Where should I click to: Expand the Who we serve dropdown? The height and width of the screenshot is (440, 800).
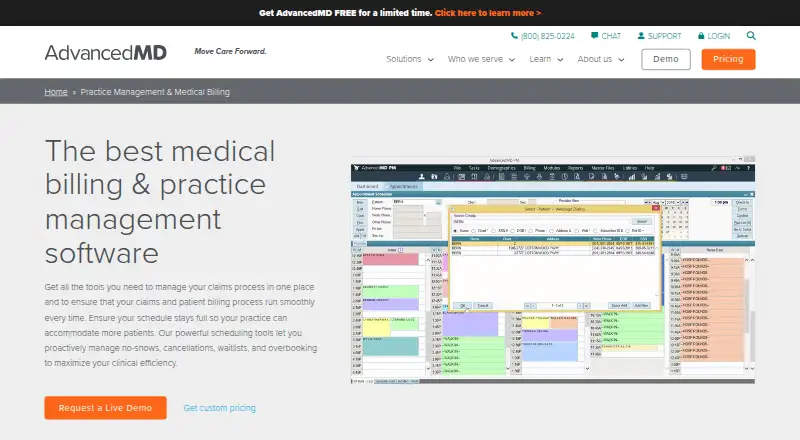coord(481,59)
